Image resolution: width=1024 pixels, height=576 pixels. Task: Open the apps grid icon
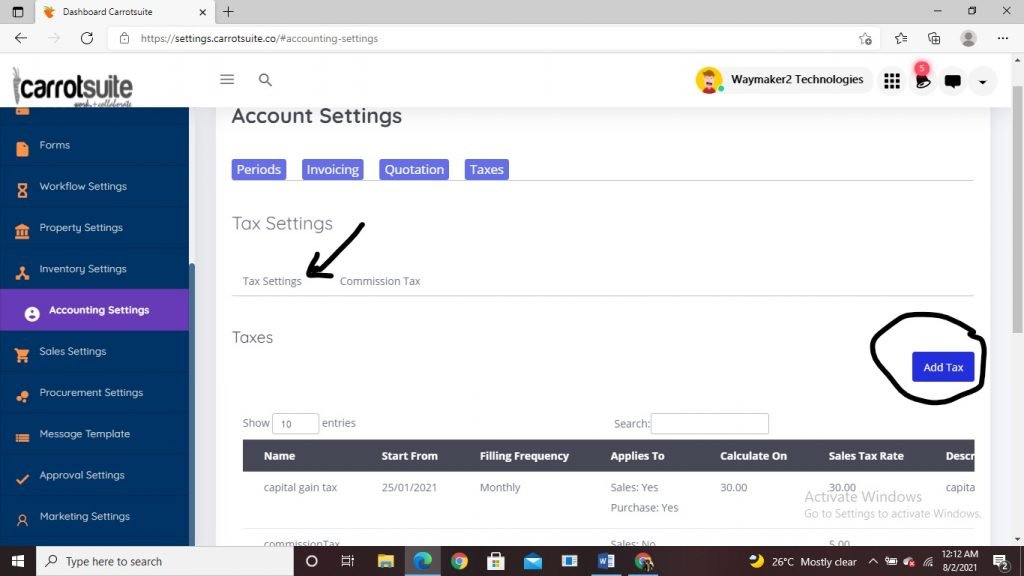coord(891,81)
